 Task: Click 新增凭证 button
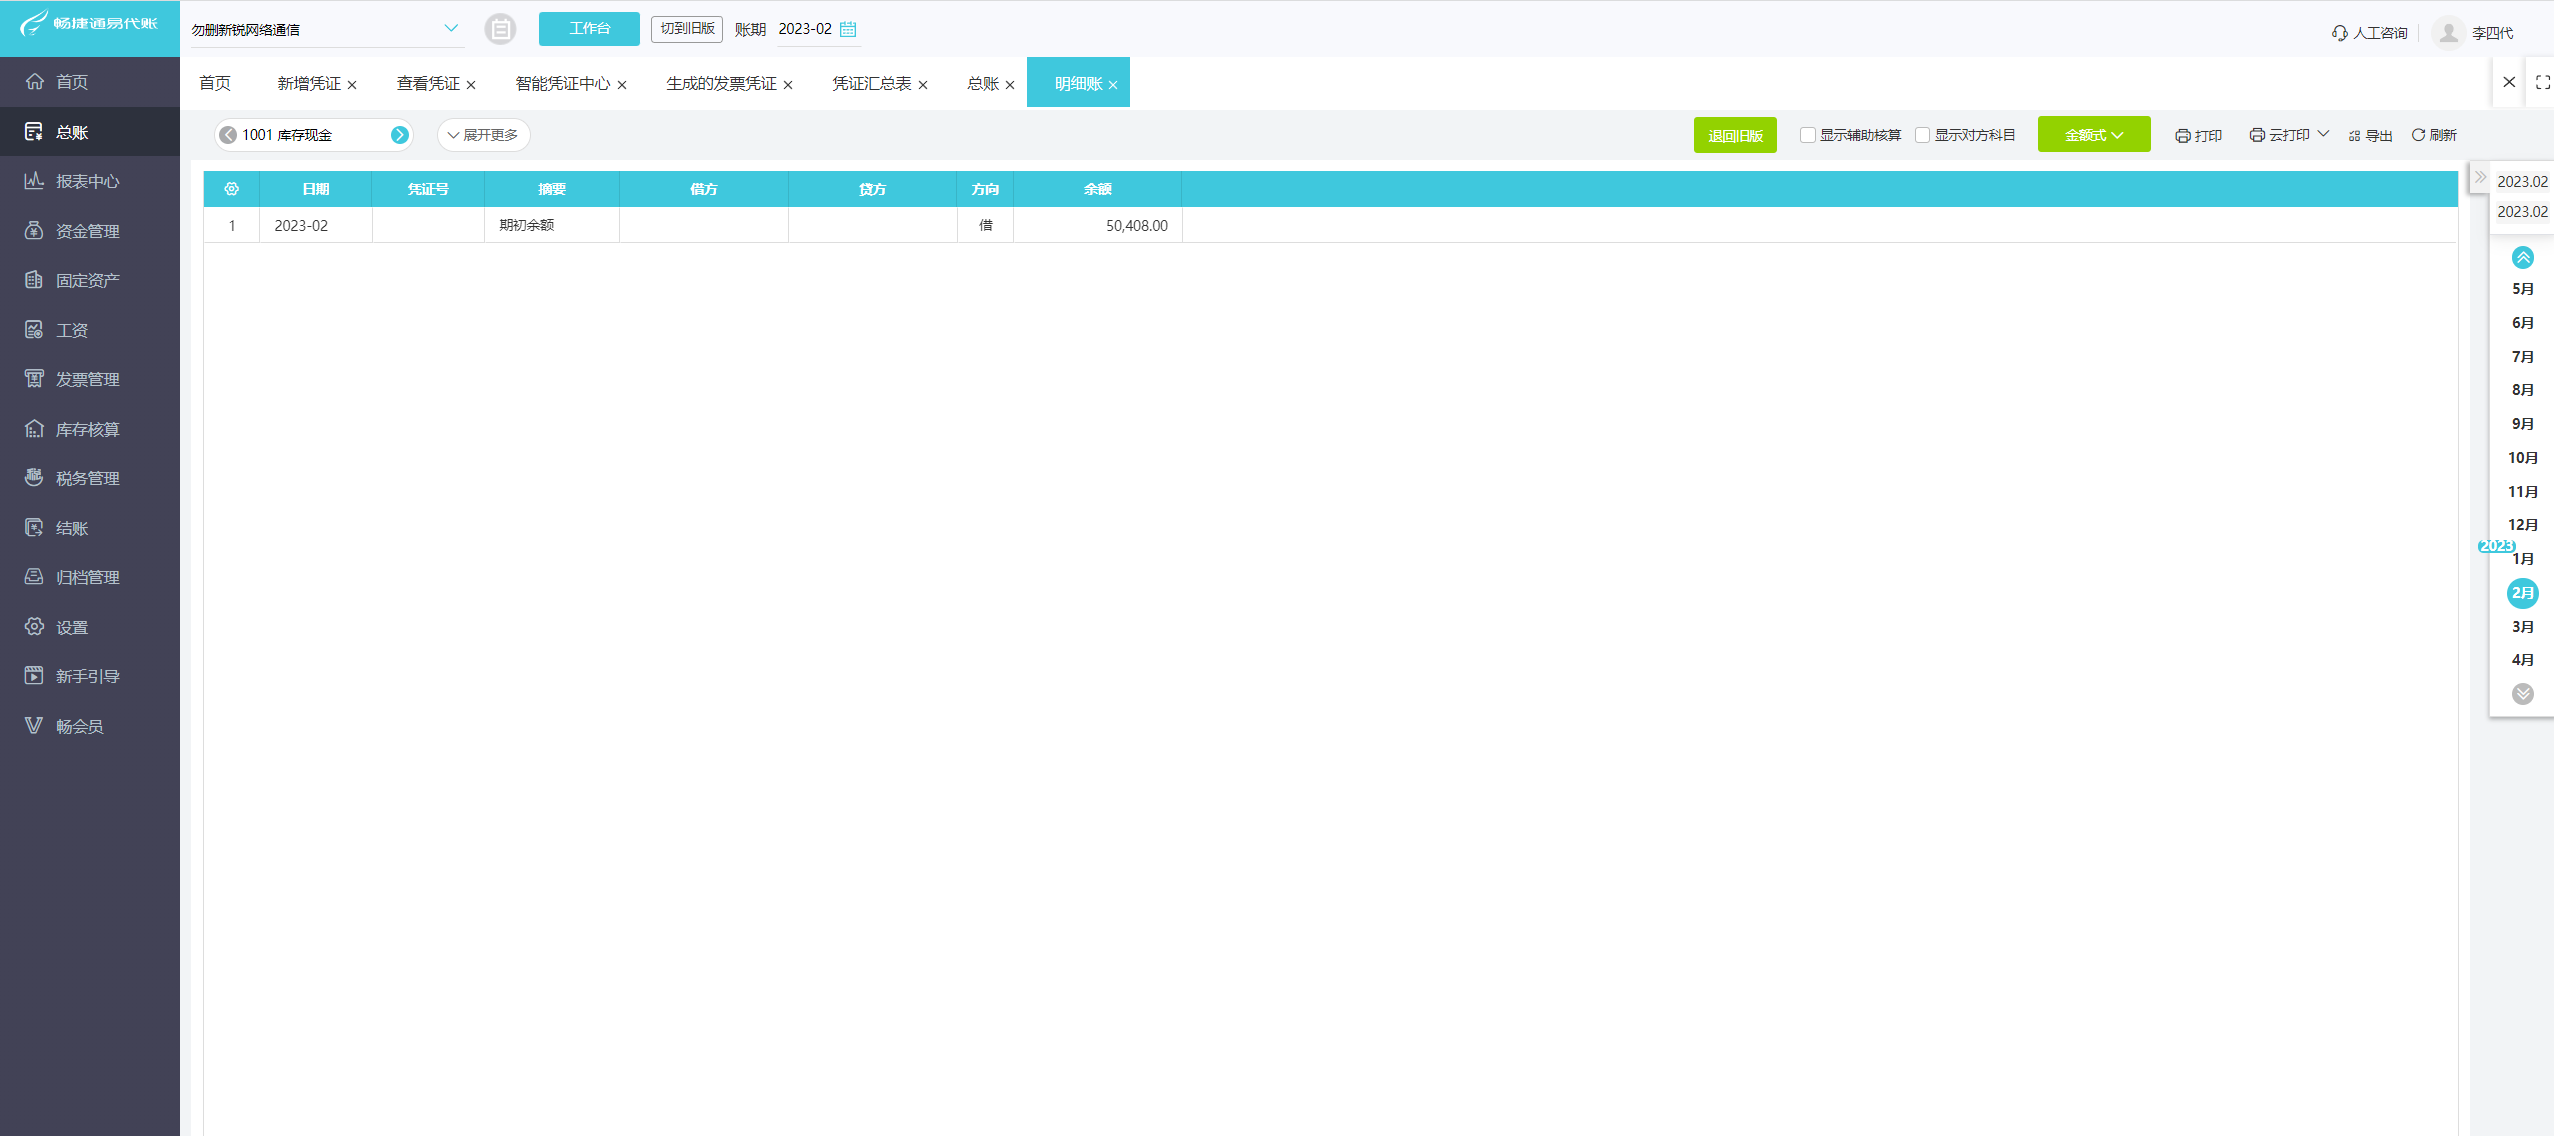coord(303,83)
